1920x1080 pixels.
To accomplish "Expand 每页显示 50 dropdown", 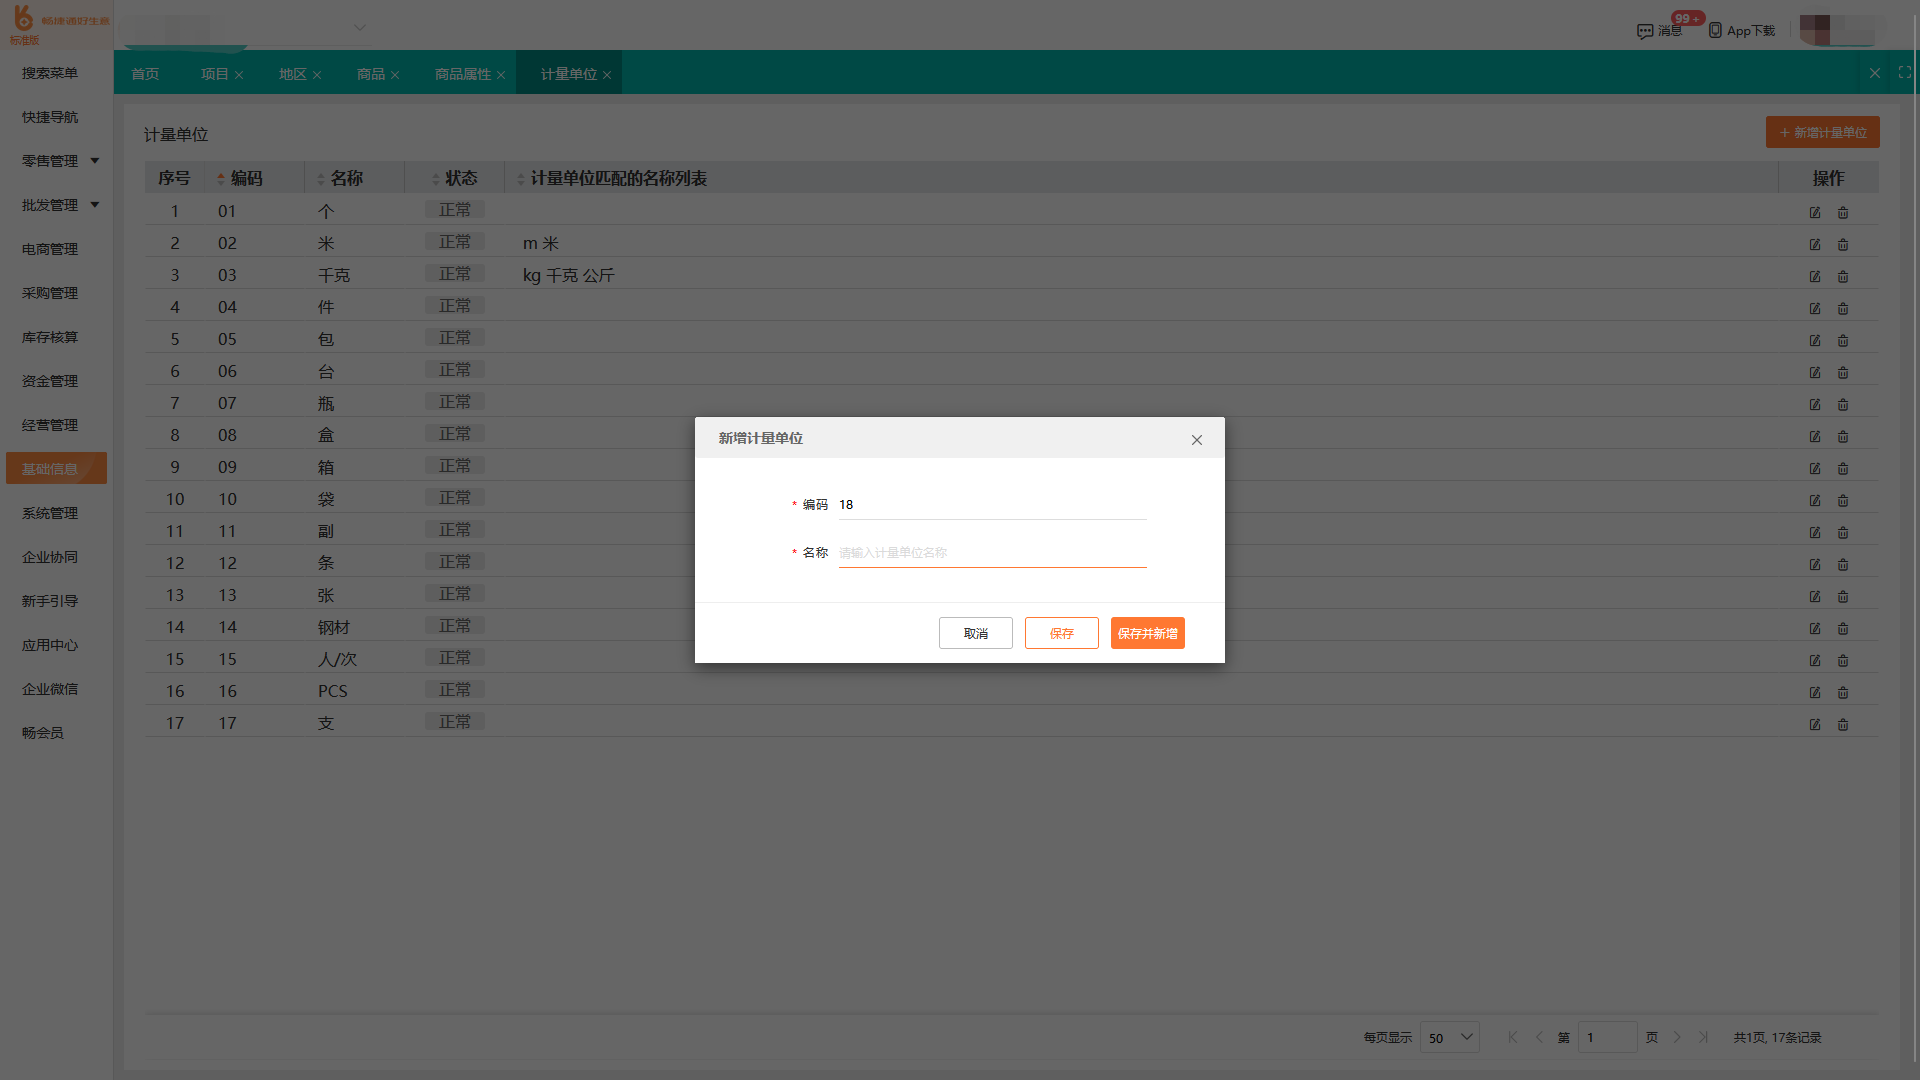I will point(1449,1036).
